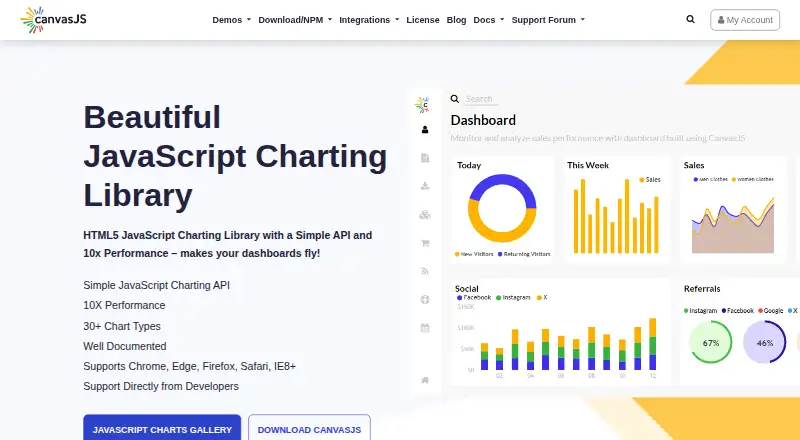Click the This Week bar chart

click(616, 215)
